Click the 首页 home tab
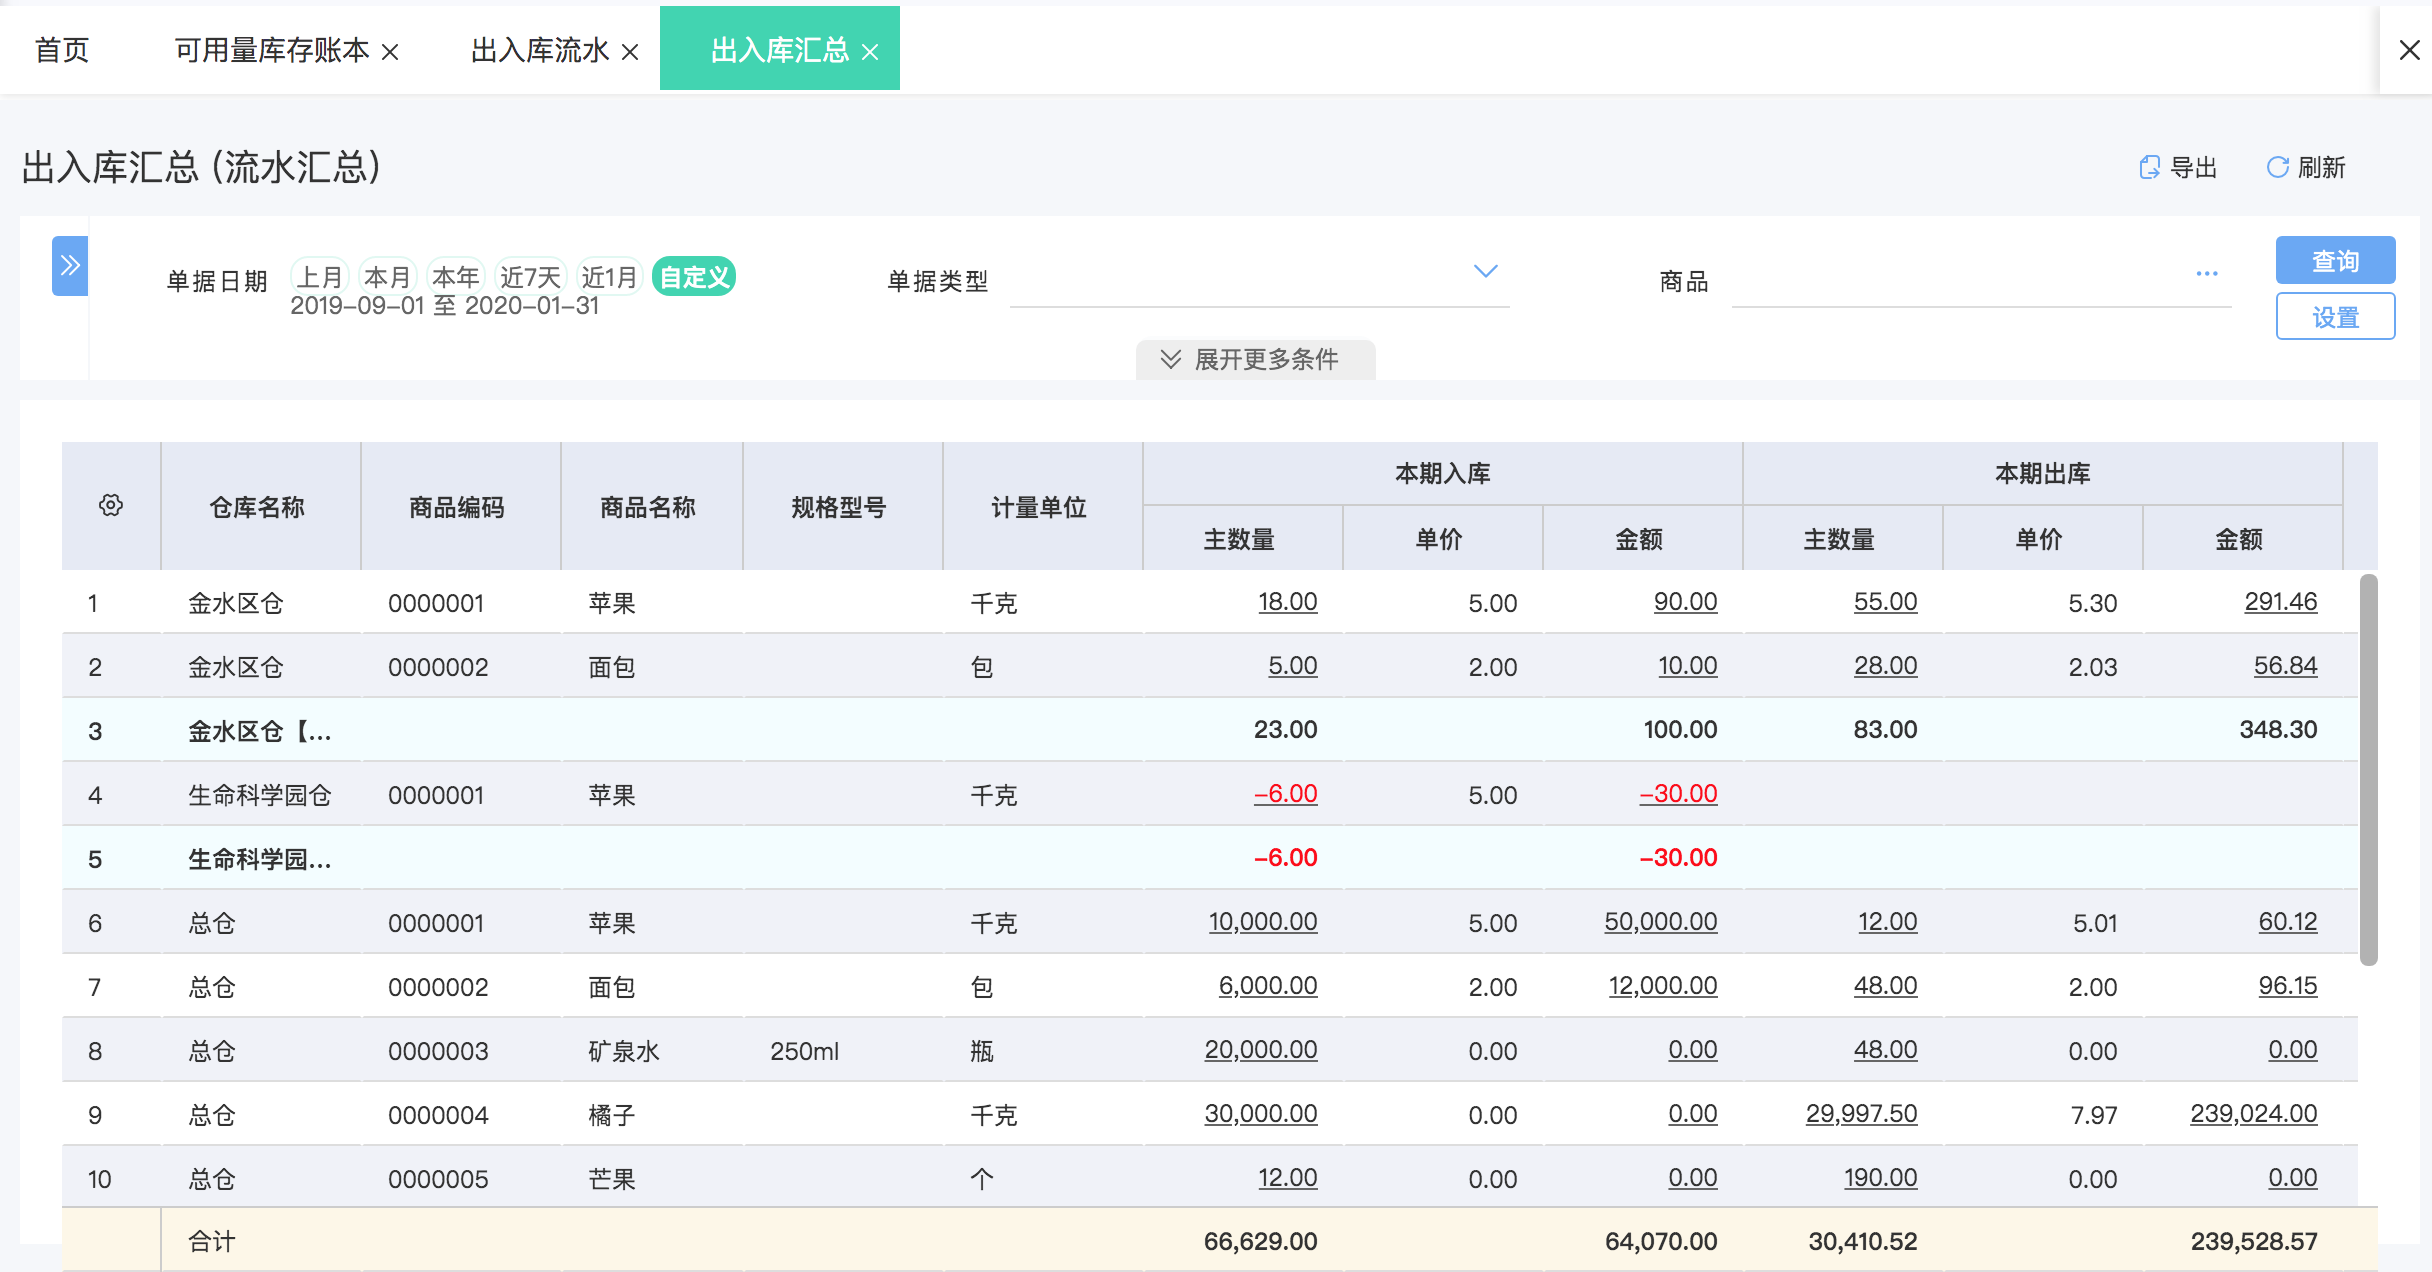The width and height of the screenshot is (2432, 1272). click(61, 47)
